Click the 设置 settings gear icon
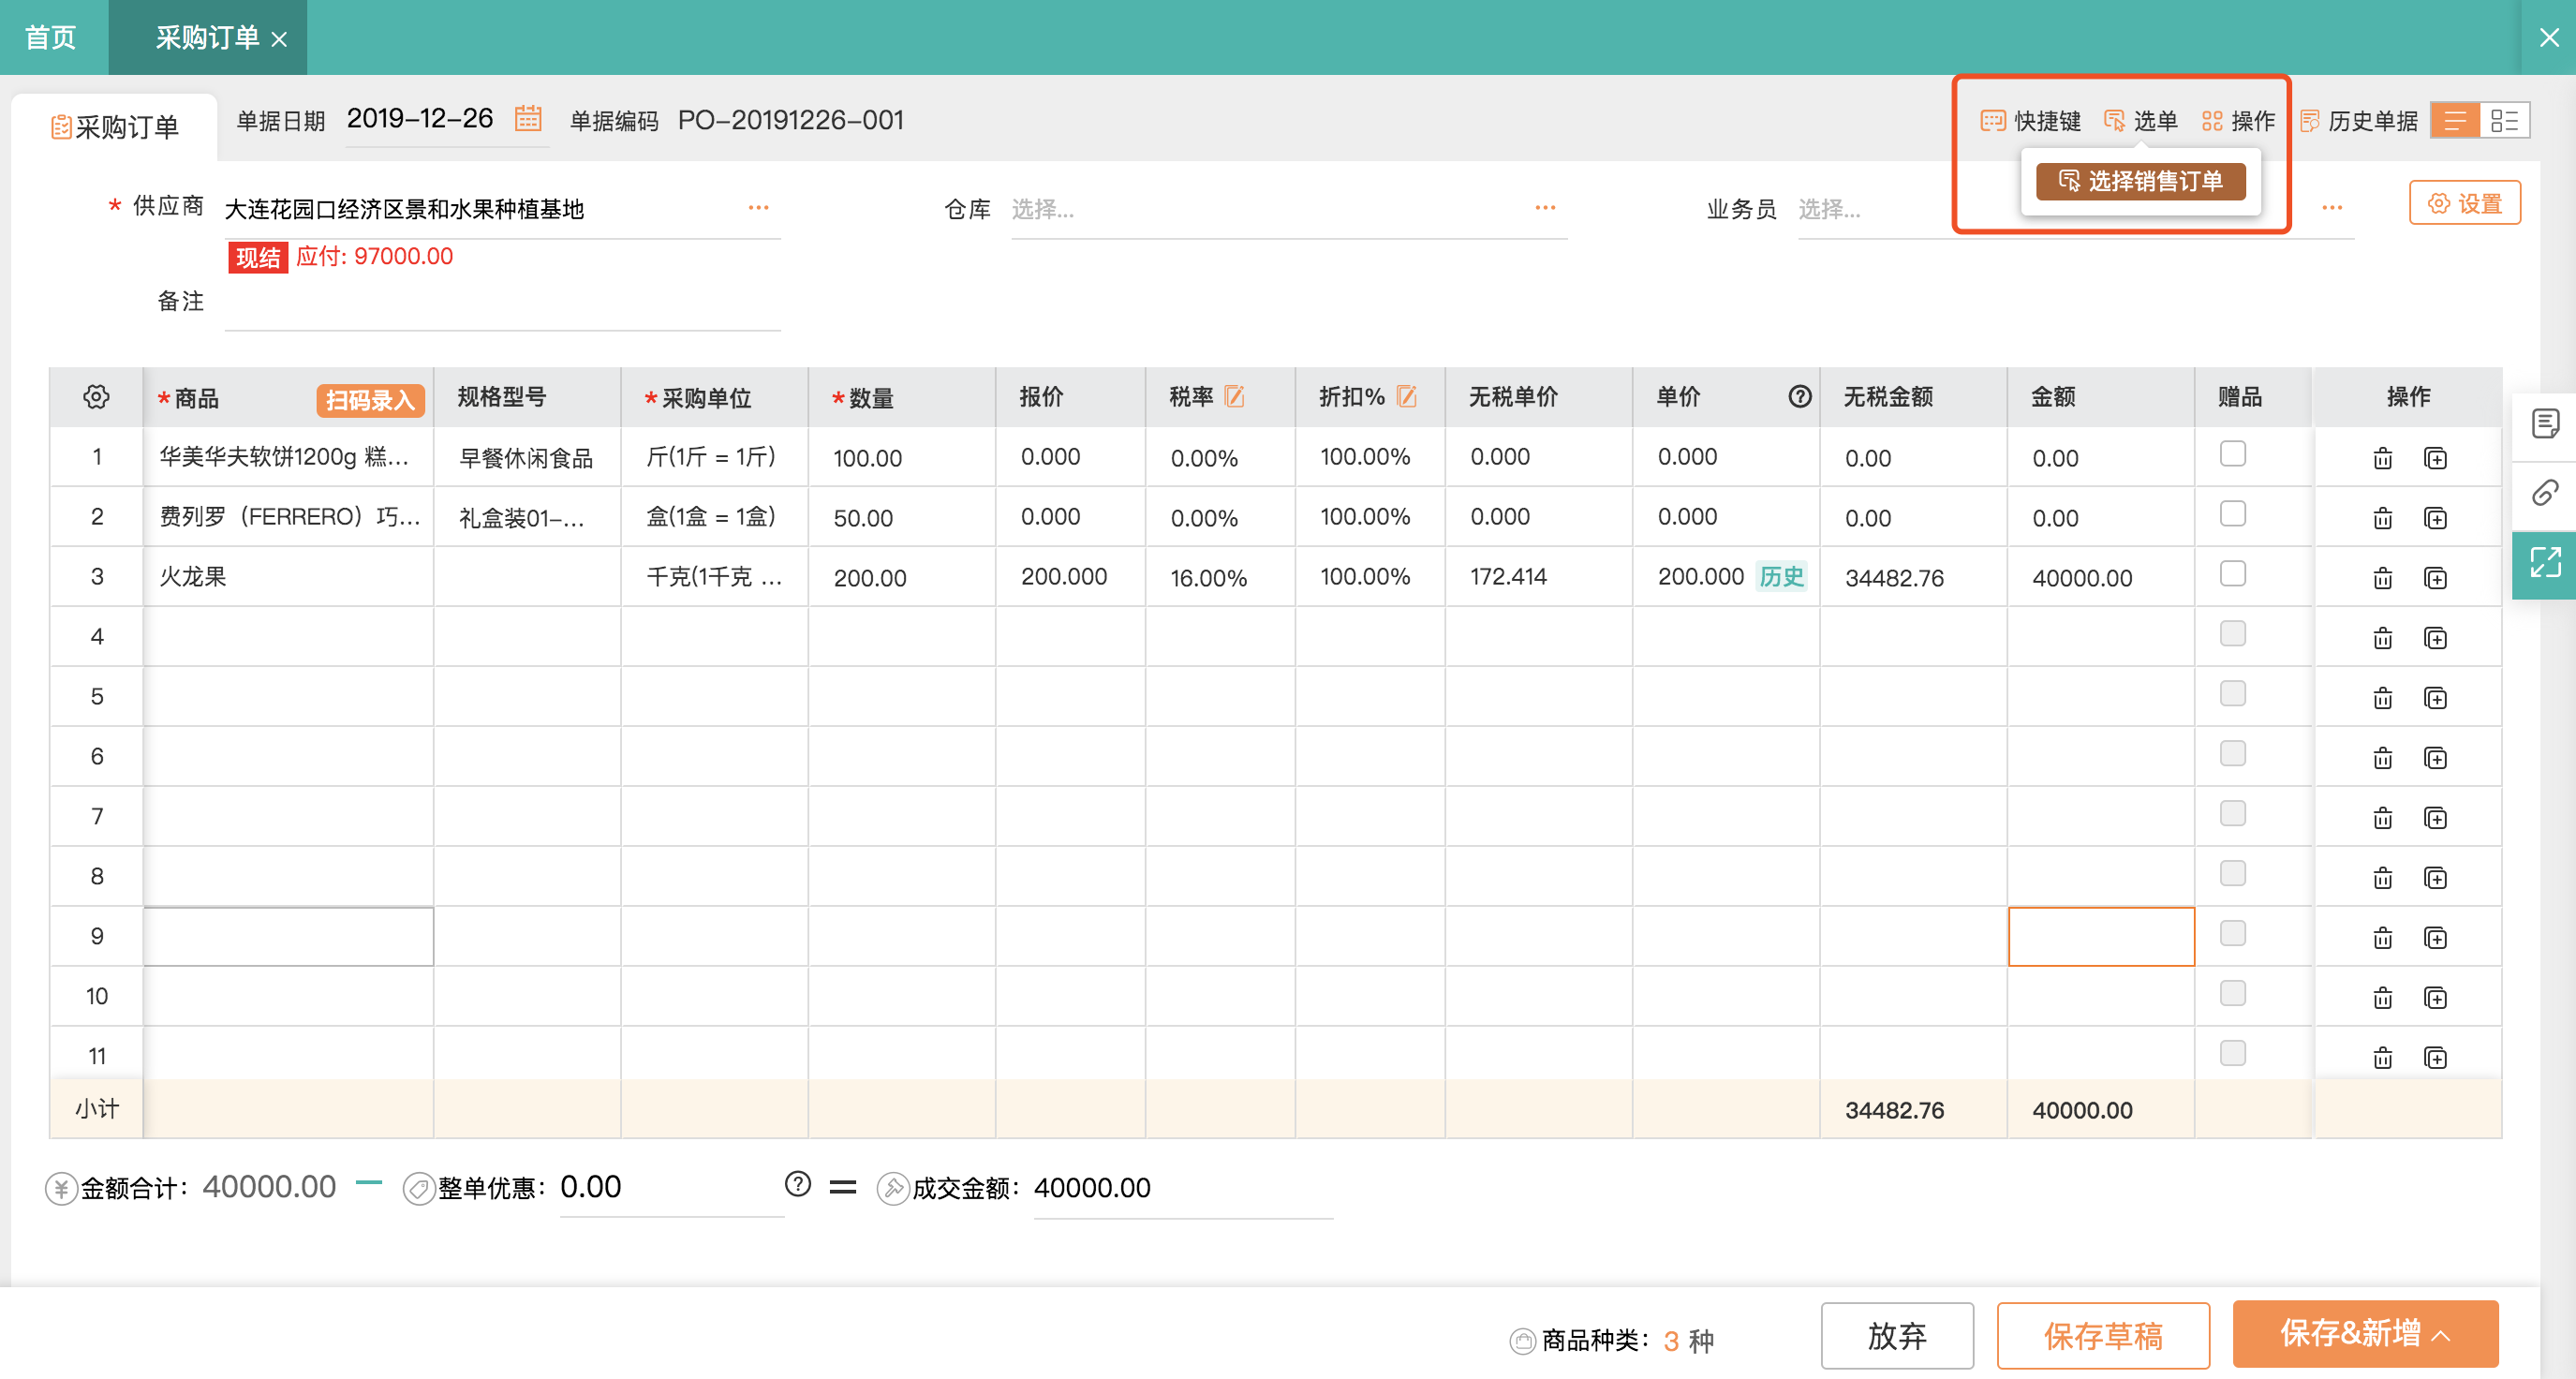Image resolution: width=2576 pixels, height=1379 pixels. pyautogui.click(x=2464, y=206)
